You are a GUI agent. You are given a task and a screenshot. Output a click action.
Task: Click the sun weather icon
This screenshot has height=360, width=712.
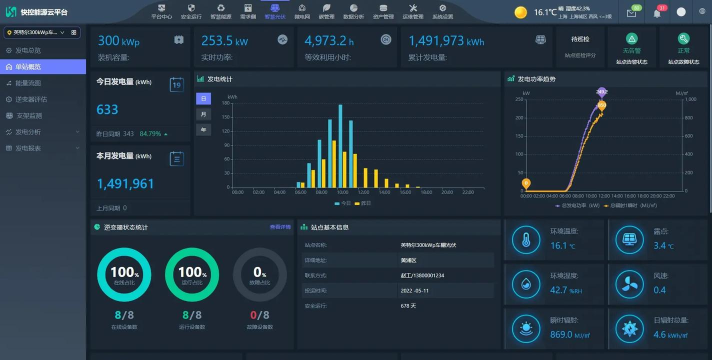coord(521,12)
